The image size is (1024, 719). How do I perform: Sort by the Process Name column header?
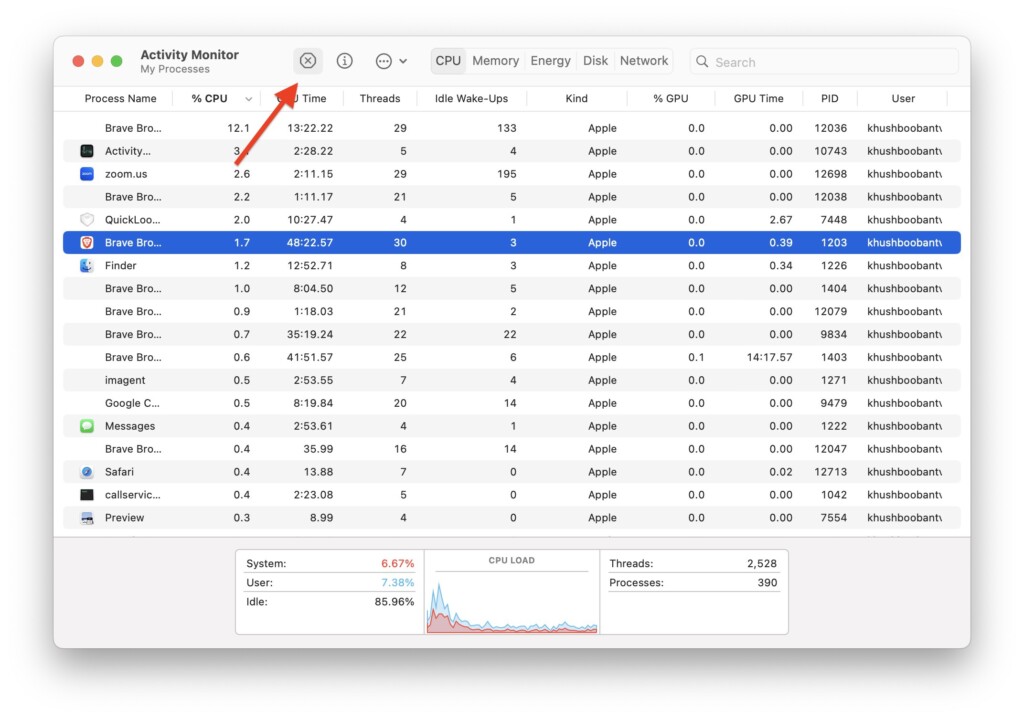tap(120, 99)
